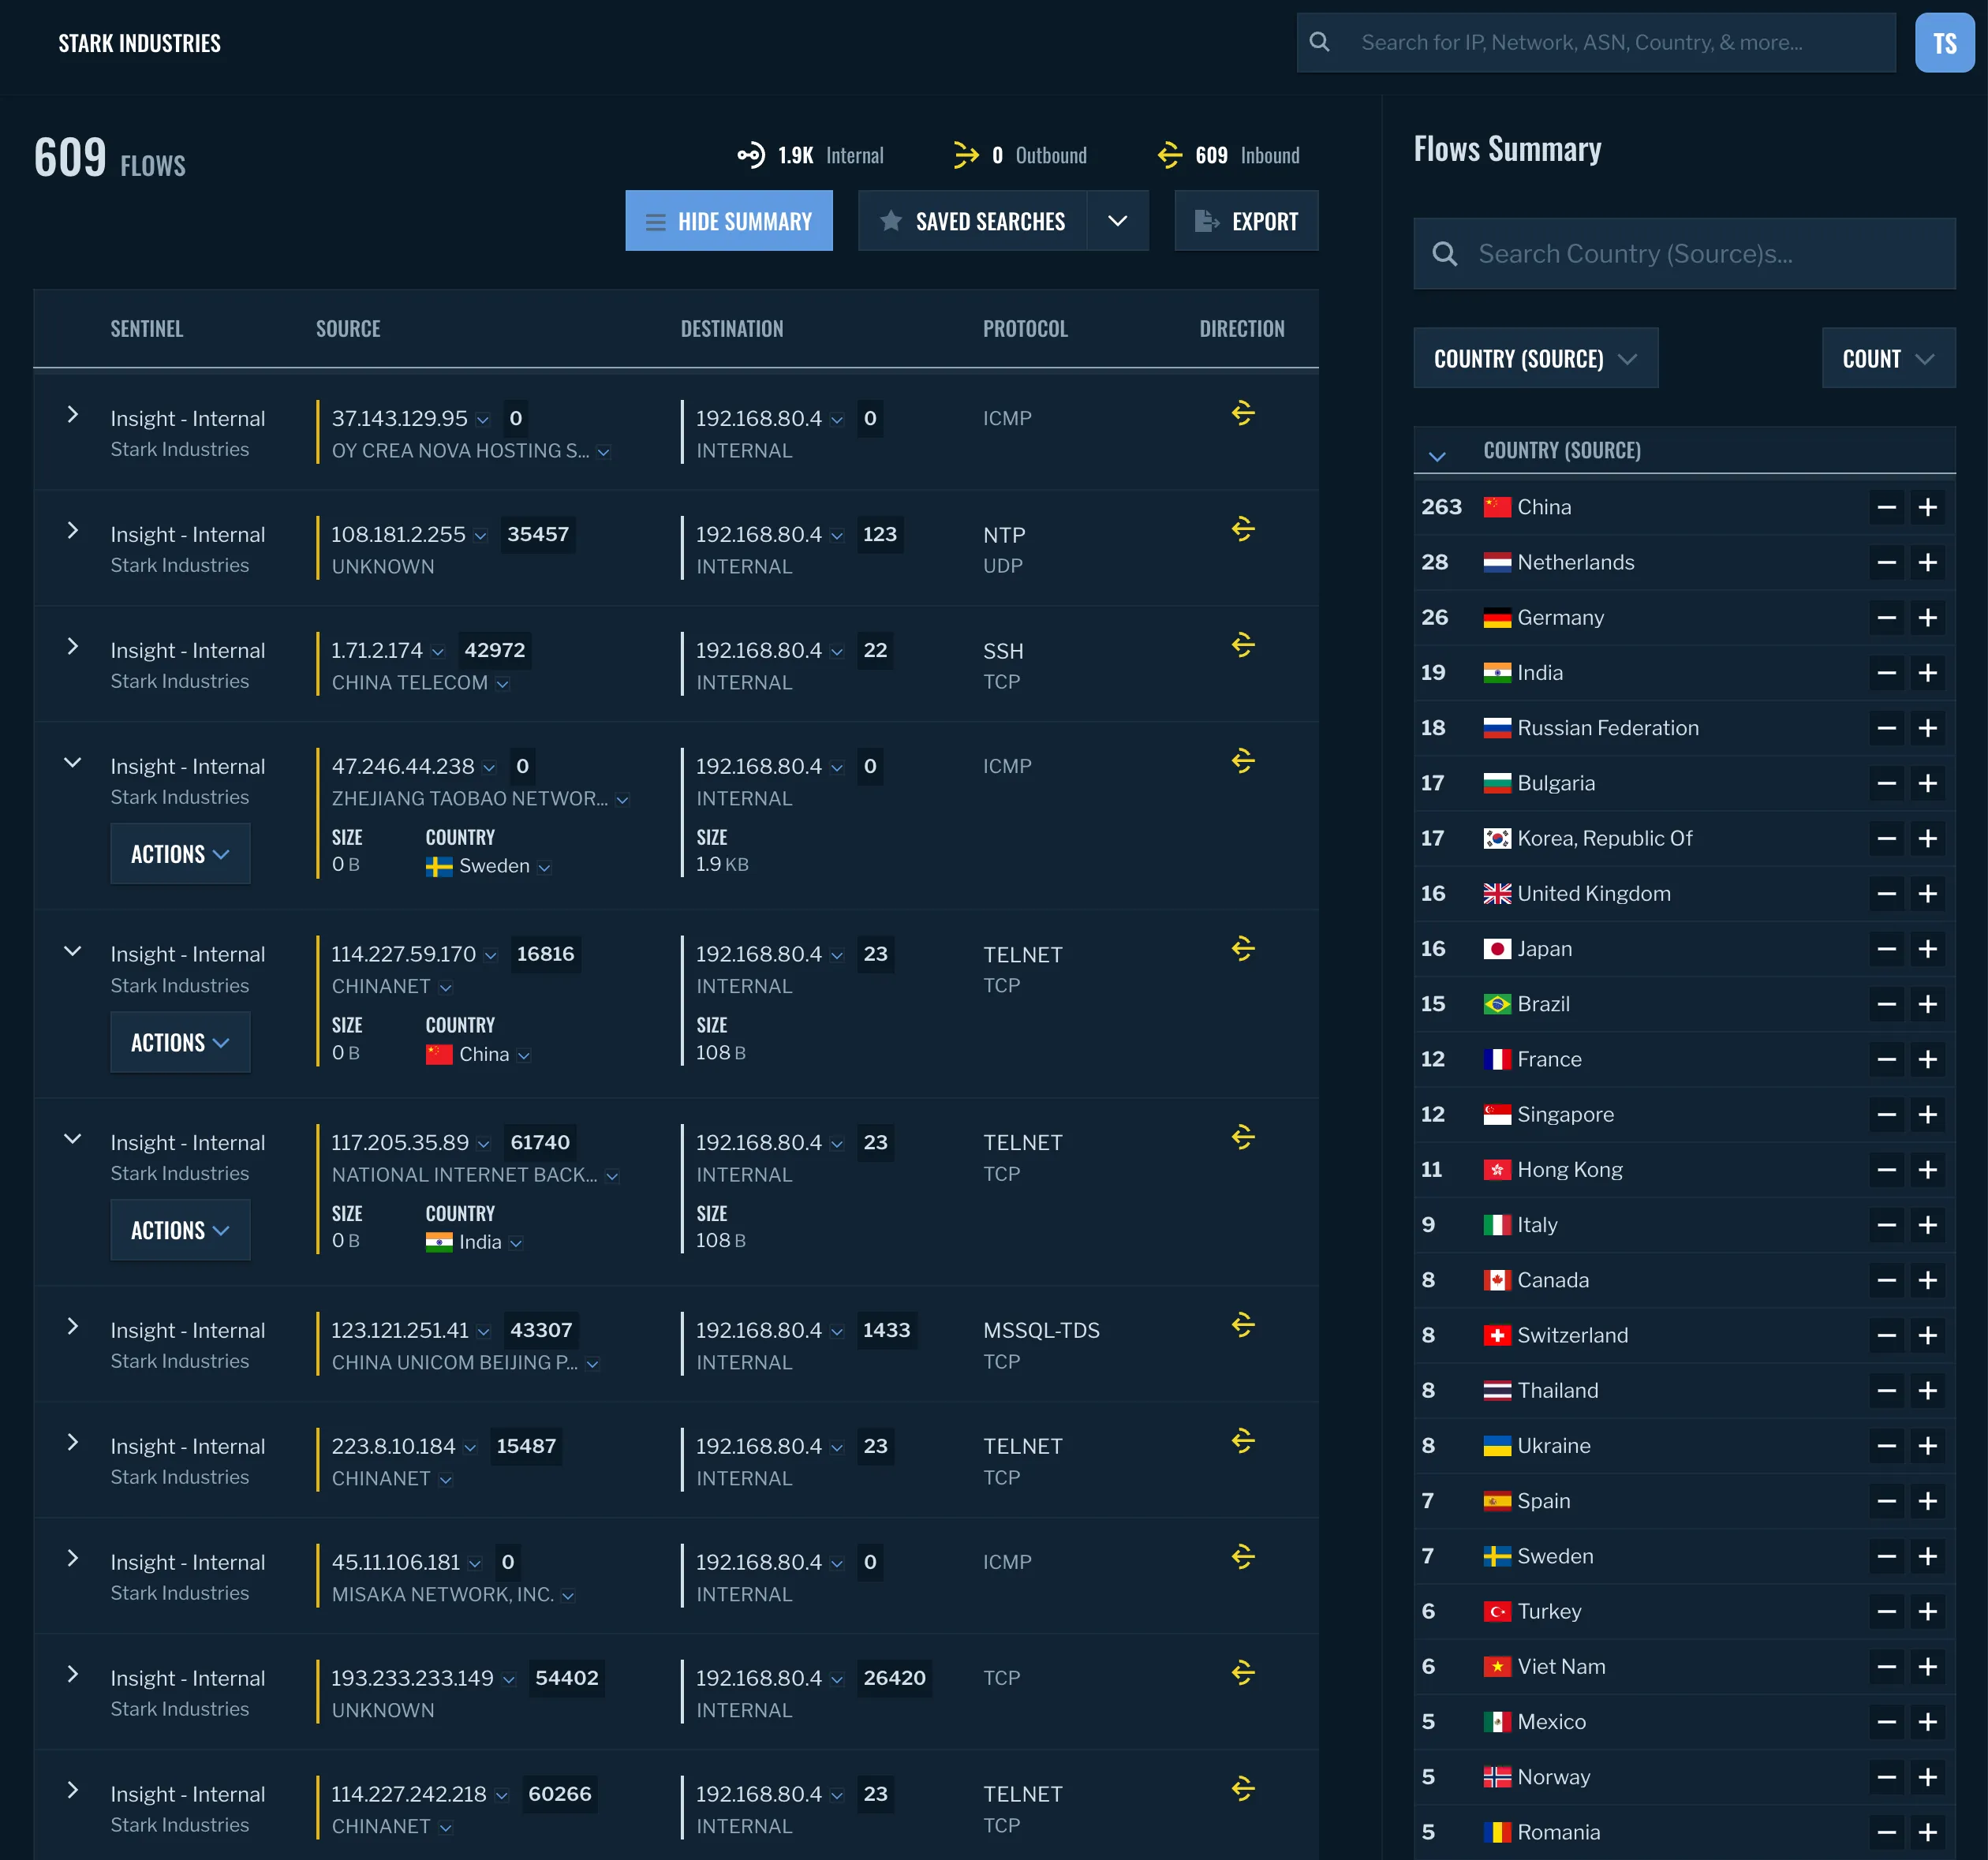Viewport: 1988px width, 1860px height.
Task: Open Actions menu for 117.205.35.89 flow
Action: [x=180, y=1230]
